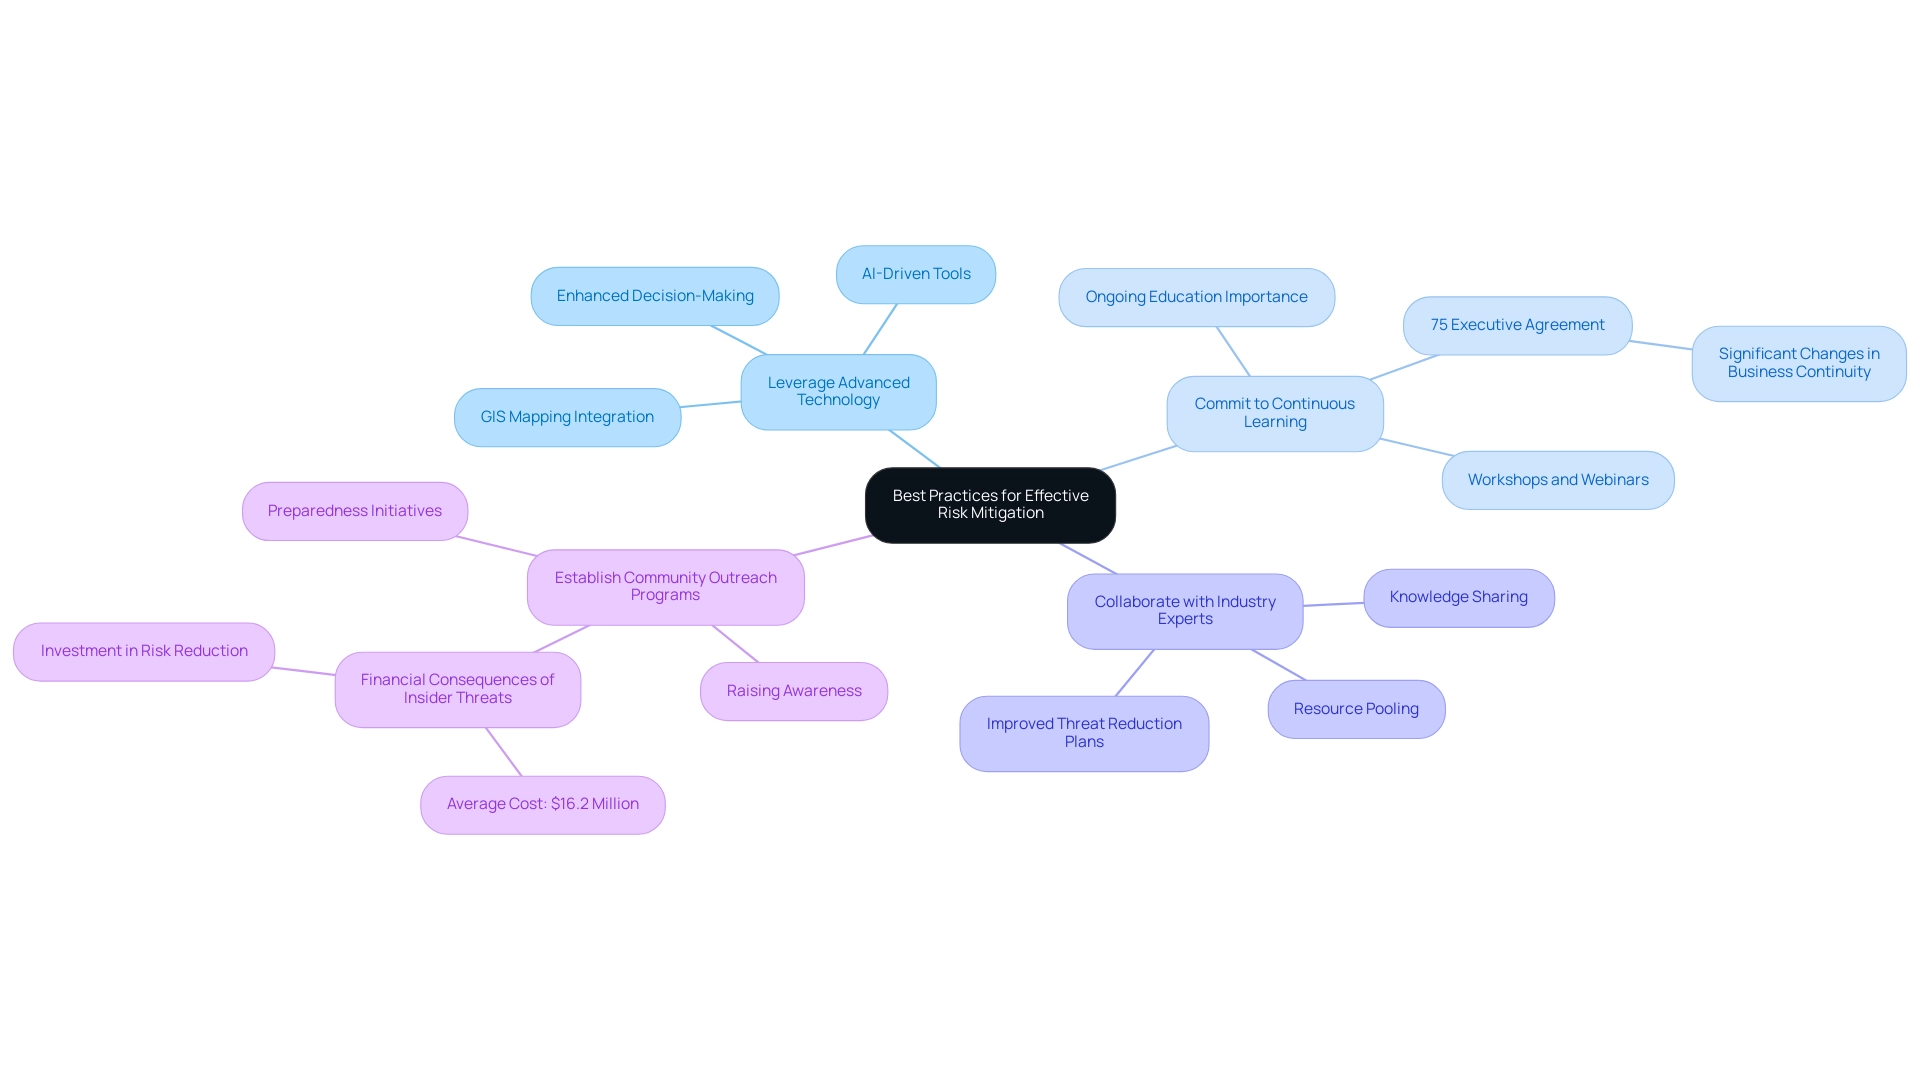Expand the 'Improved Threat Reduction Plans' node

click(1084, 731)
